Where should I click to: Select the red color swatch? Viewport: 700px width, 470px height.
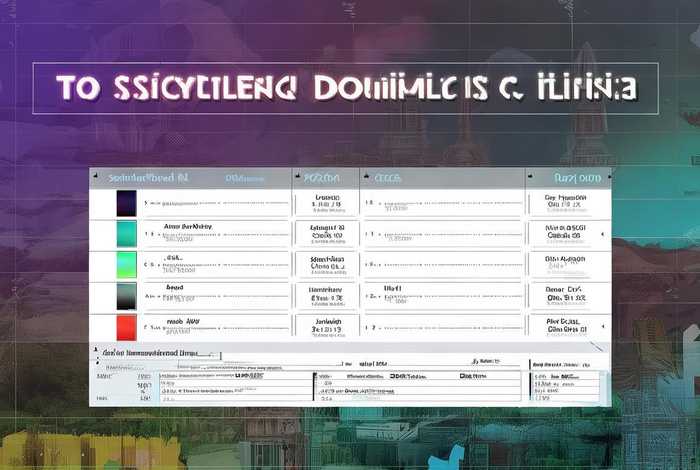pyautogui.click(x=126, y=327)
